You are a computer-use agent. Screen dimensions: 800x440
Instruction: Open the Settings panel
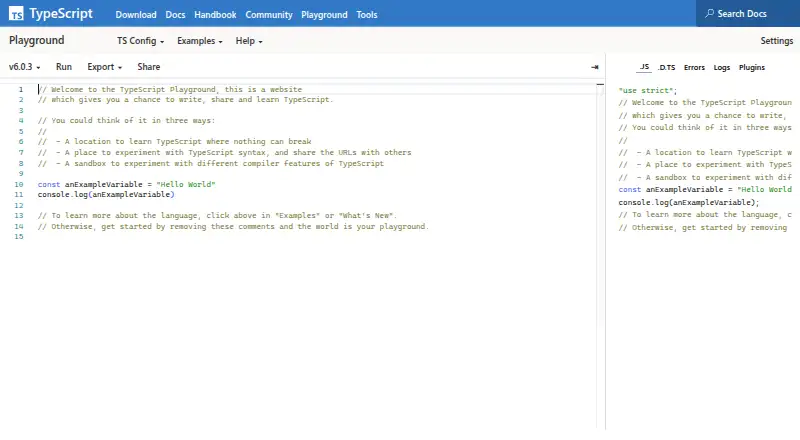point(777,41)
